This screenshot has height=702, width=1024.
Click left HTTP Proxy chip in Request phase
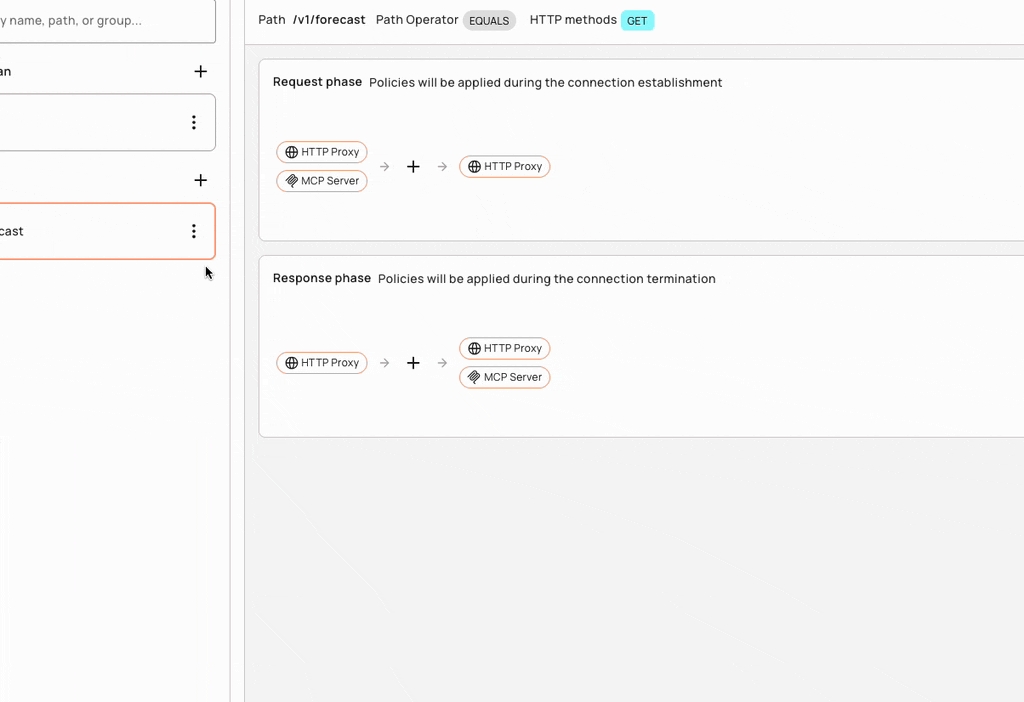[322, 152]
